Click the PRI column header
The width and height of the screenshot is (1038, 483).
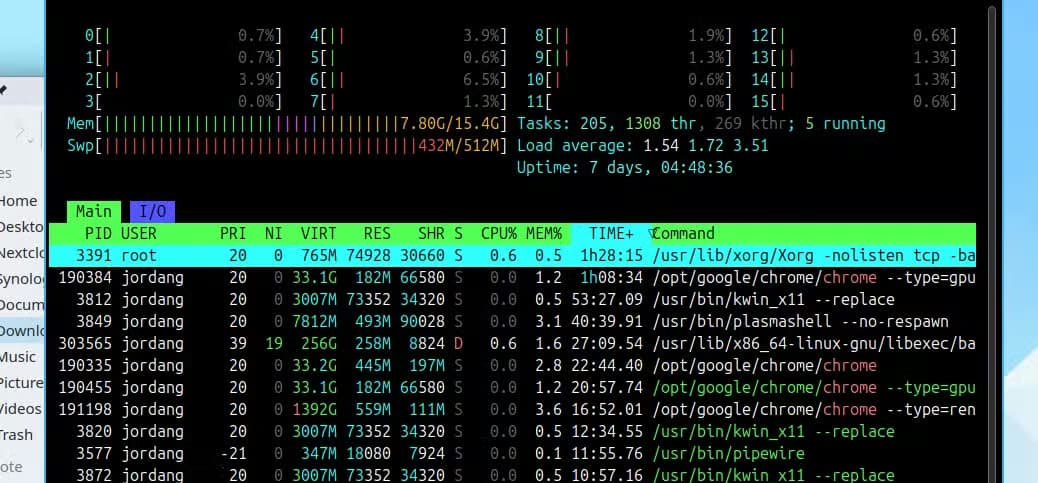pyautogui.click(x=233, y=234)
